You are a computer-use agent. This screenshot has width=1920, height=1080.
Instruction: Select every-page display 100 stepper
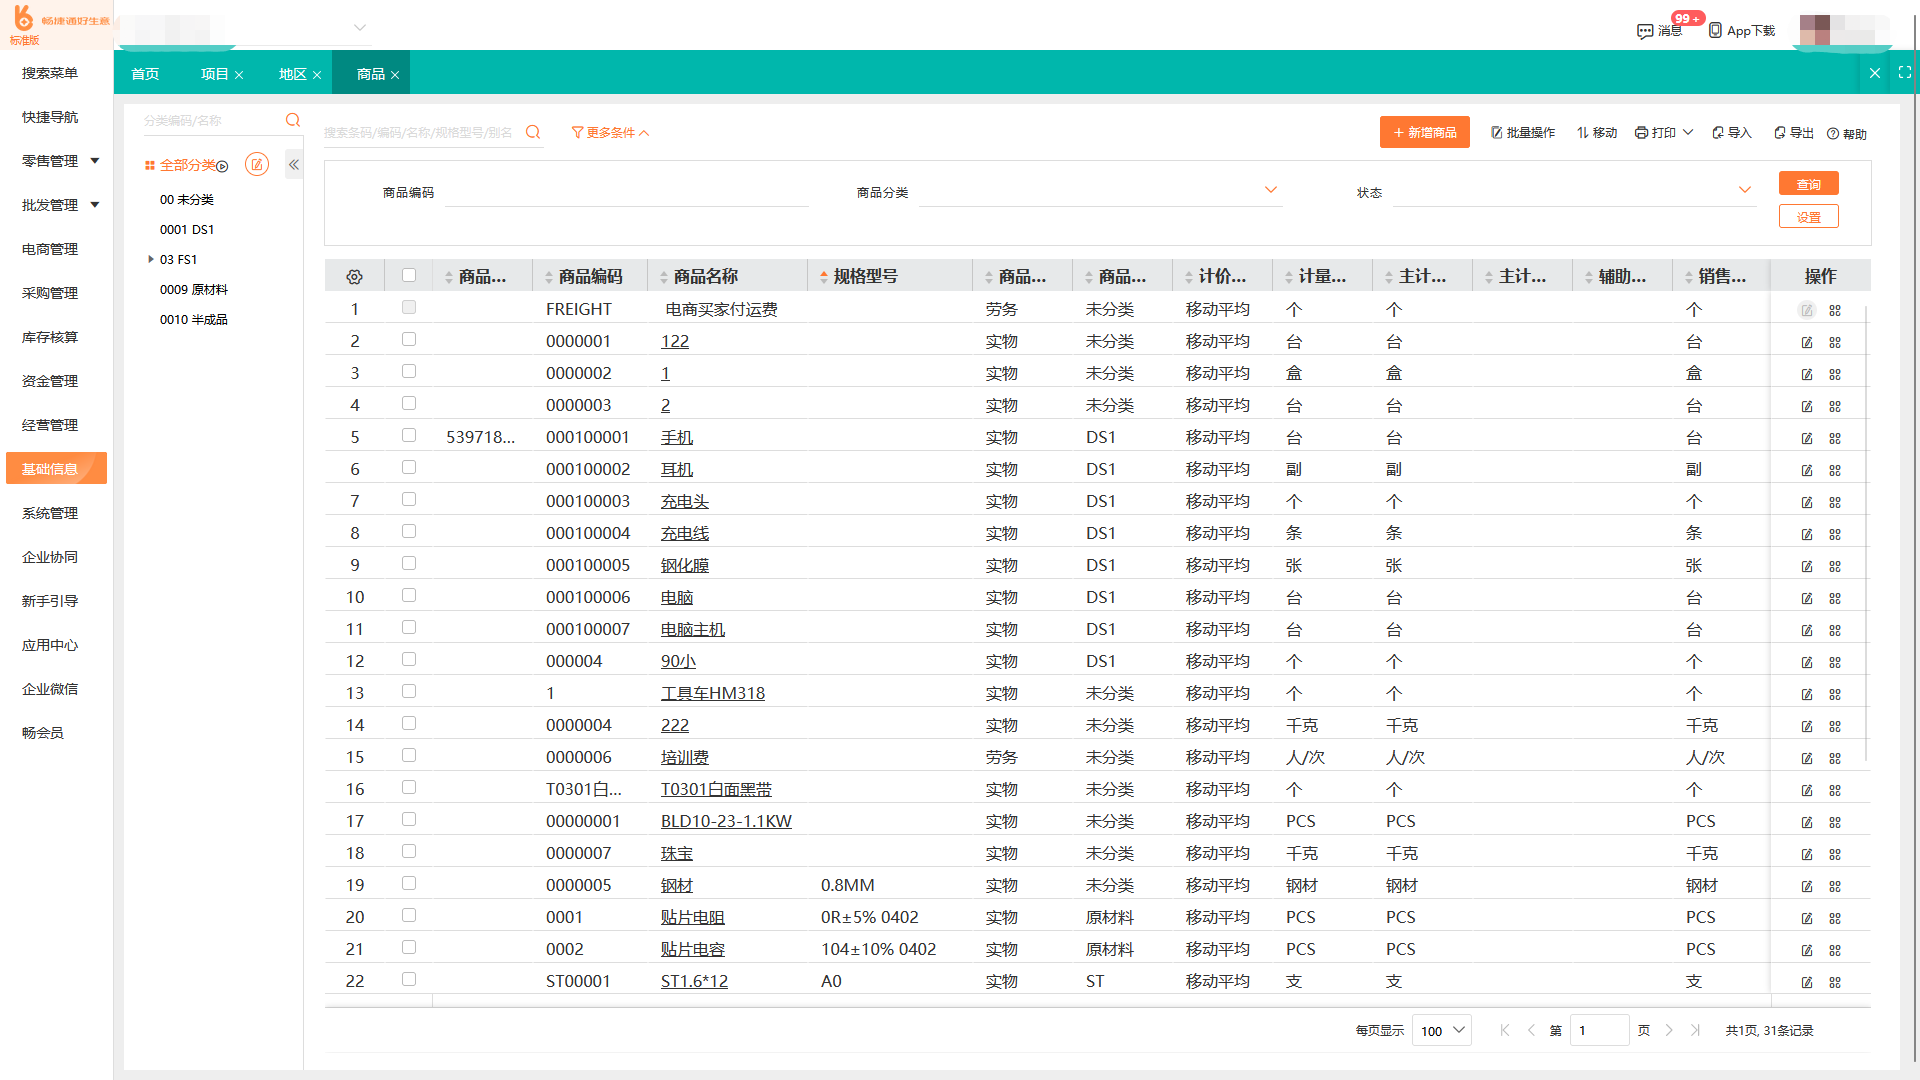tap(1439, 1030)
